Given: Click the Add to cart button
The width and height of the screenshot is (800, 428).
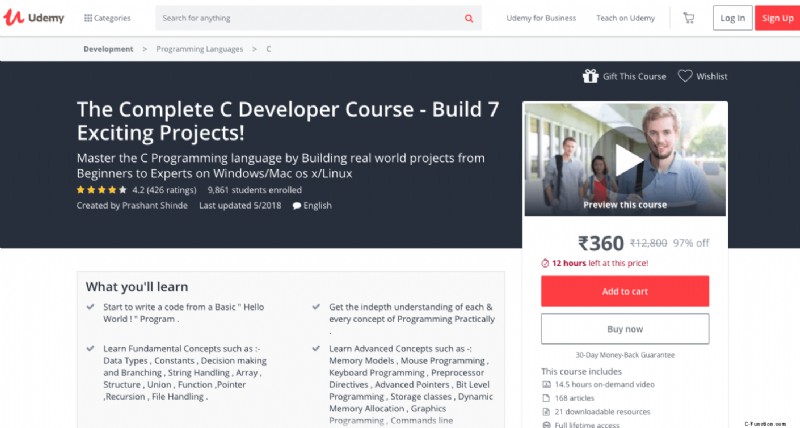Looking at the screenshot, I should click(x=624, y=291).
